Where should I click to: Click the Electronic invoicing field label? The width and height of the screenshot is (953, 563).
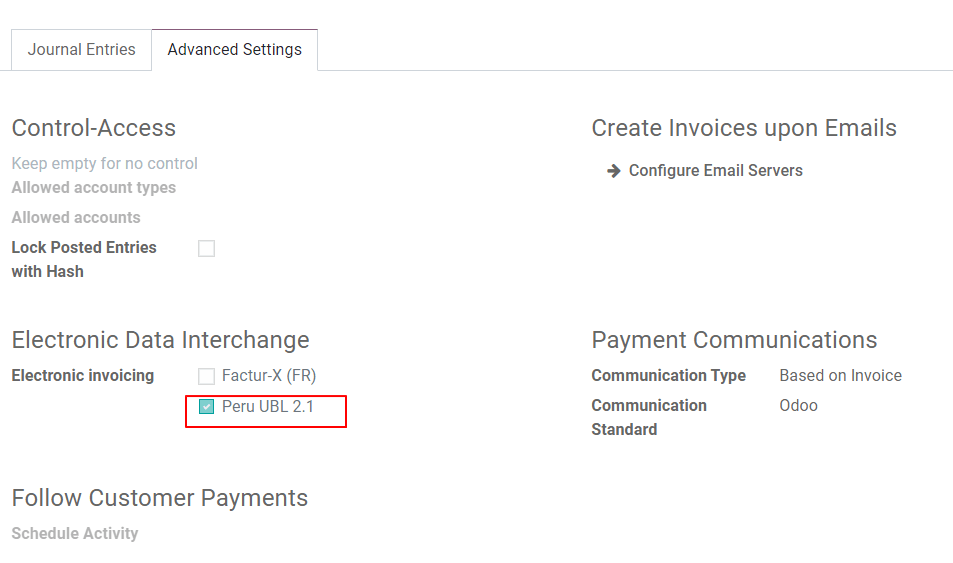pos(83,376)
